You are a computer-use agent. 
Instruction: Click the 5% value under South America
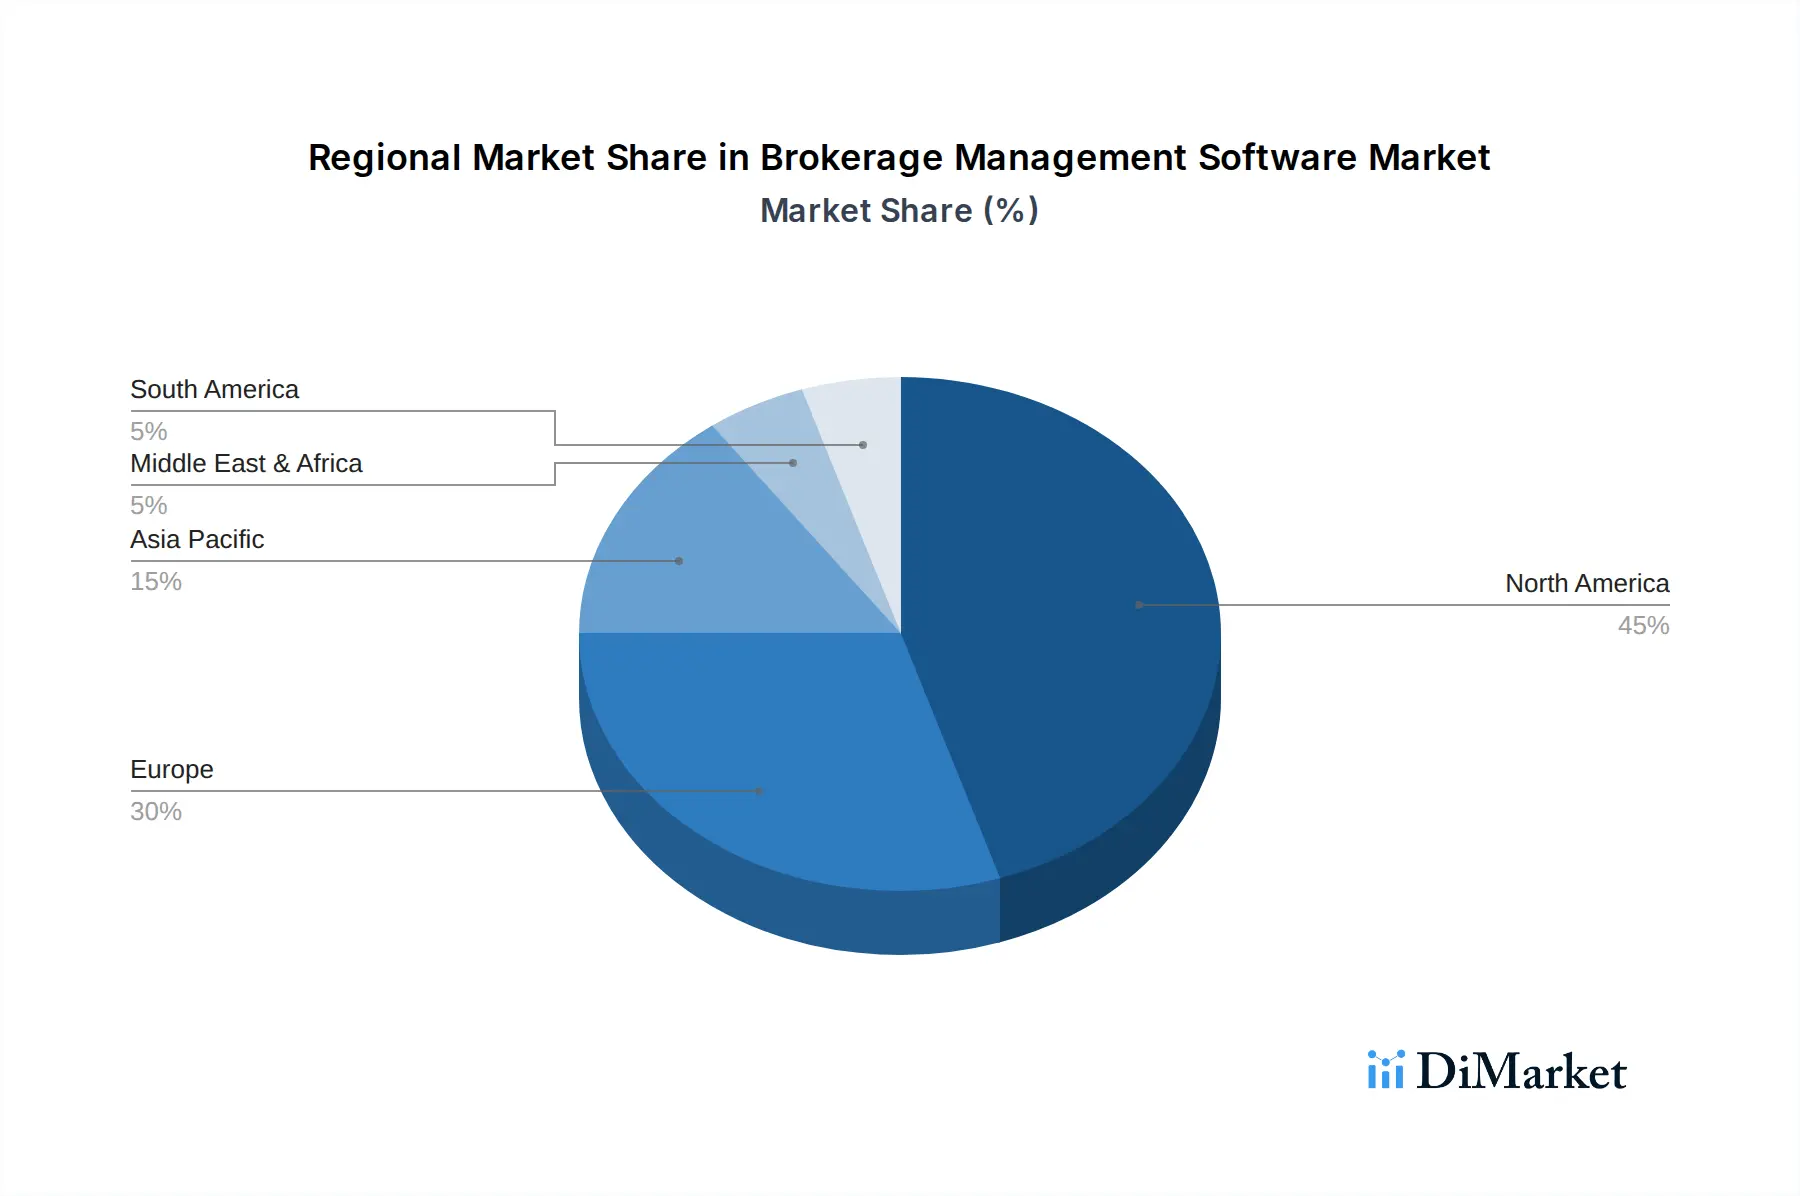pos(146,431)
